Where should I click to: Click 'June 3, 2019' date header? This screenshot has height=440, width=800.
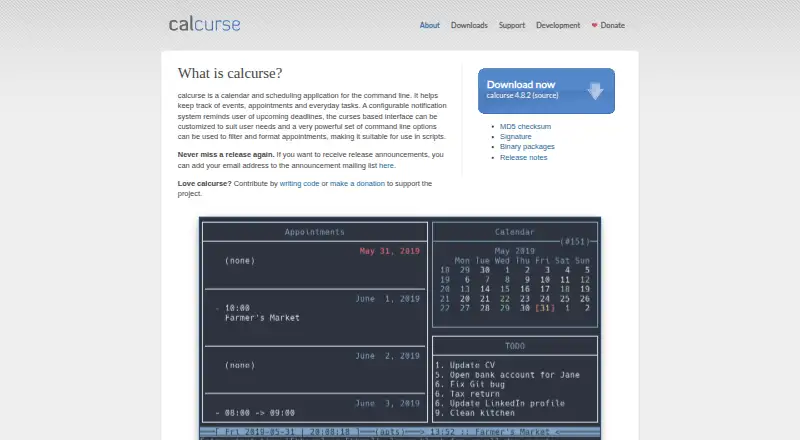click(388, 403)
